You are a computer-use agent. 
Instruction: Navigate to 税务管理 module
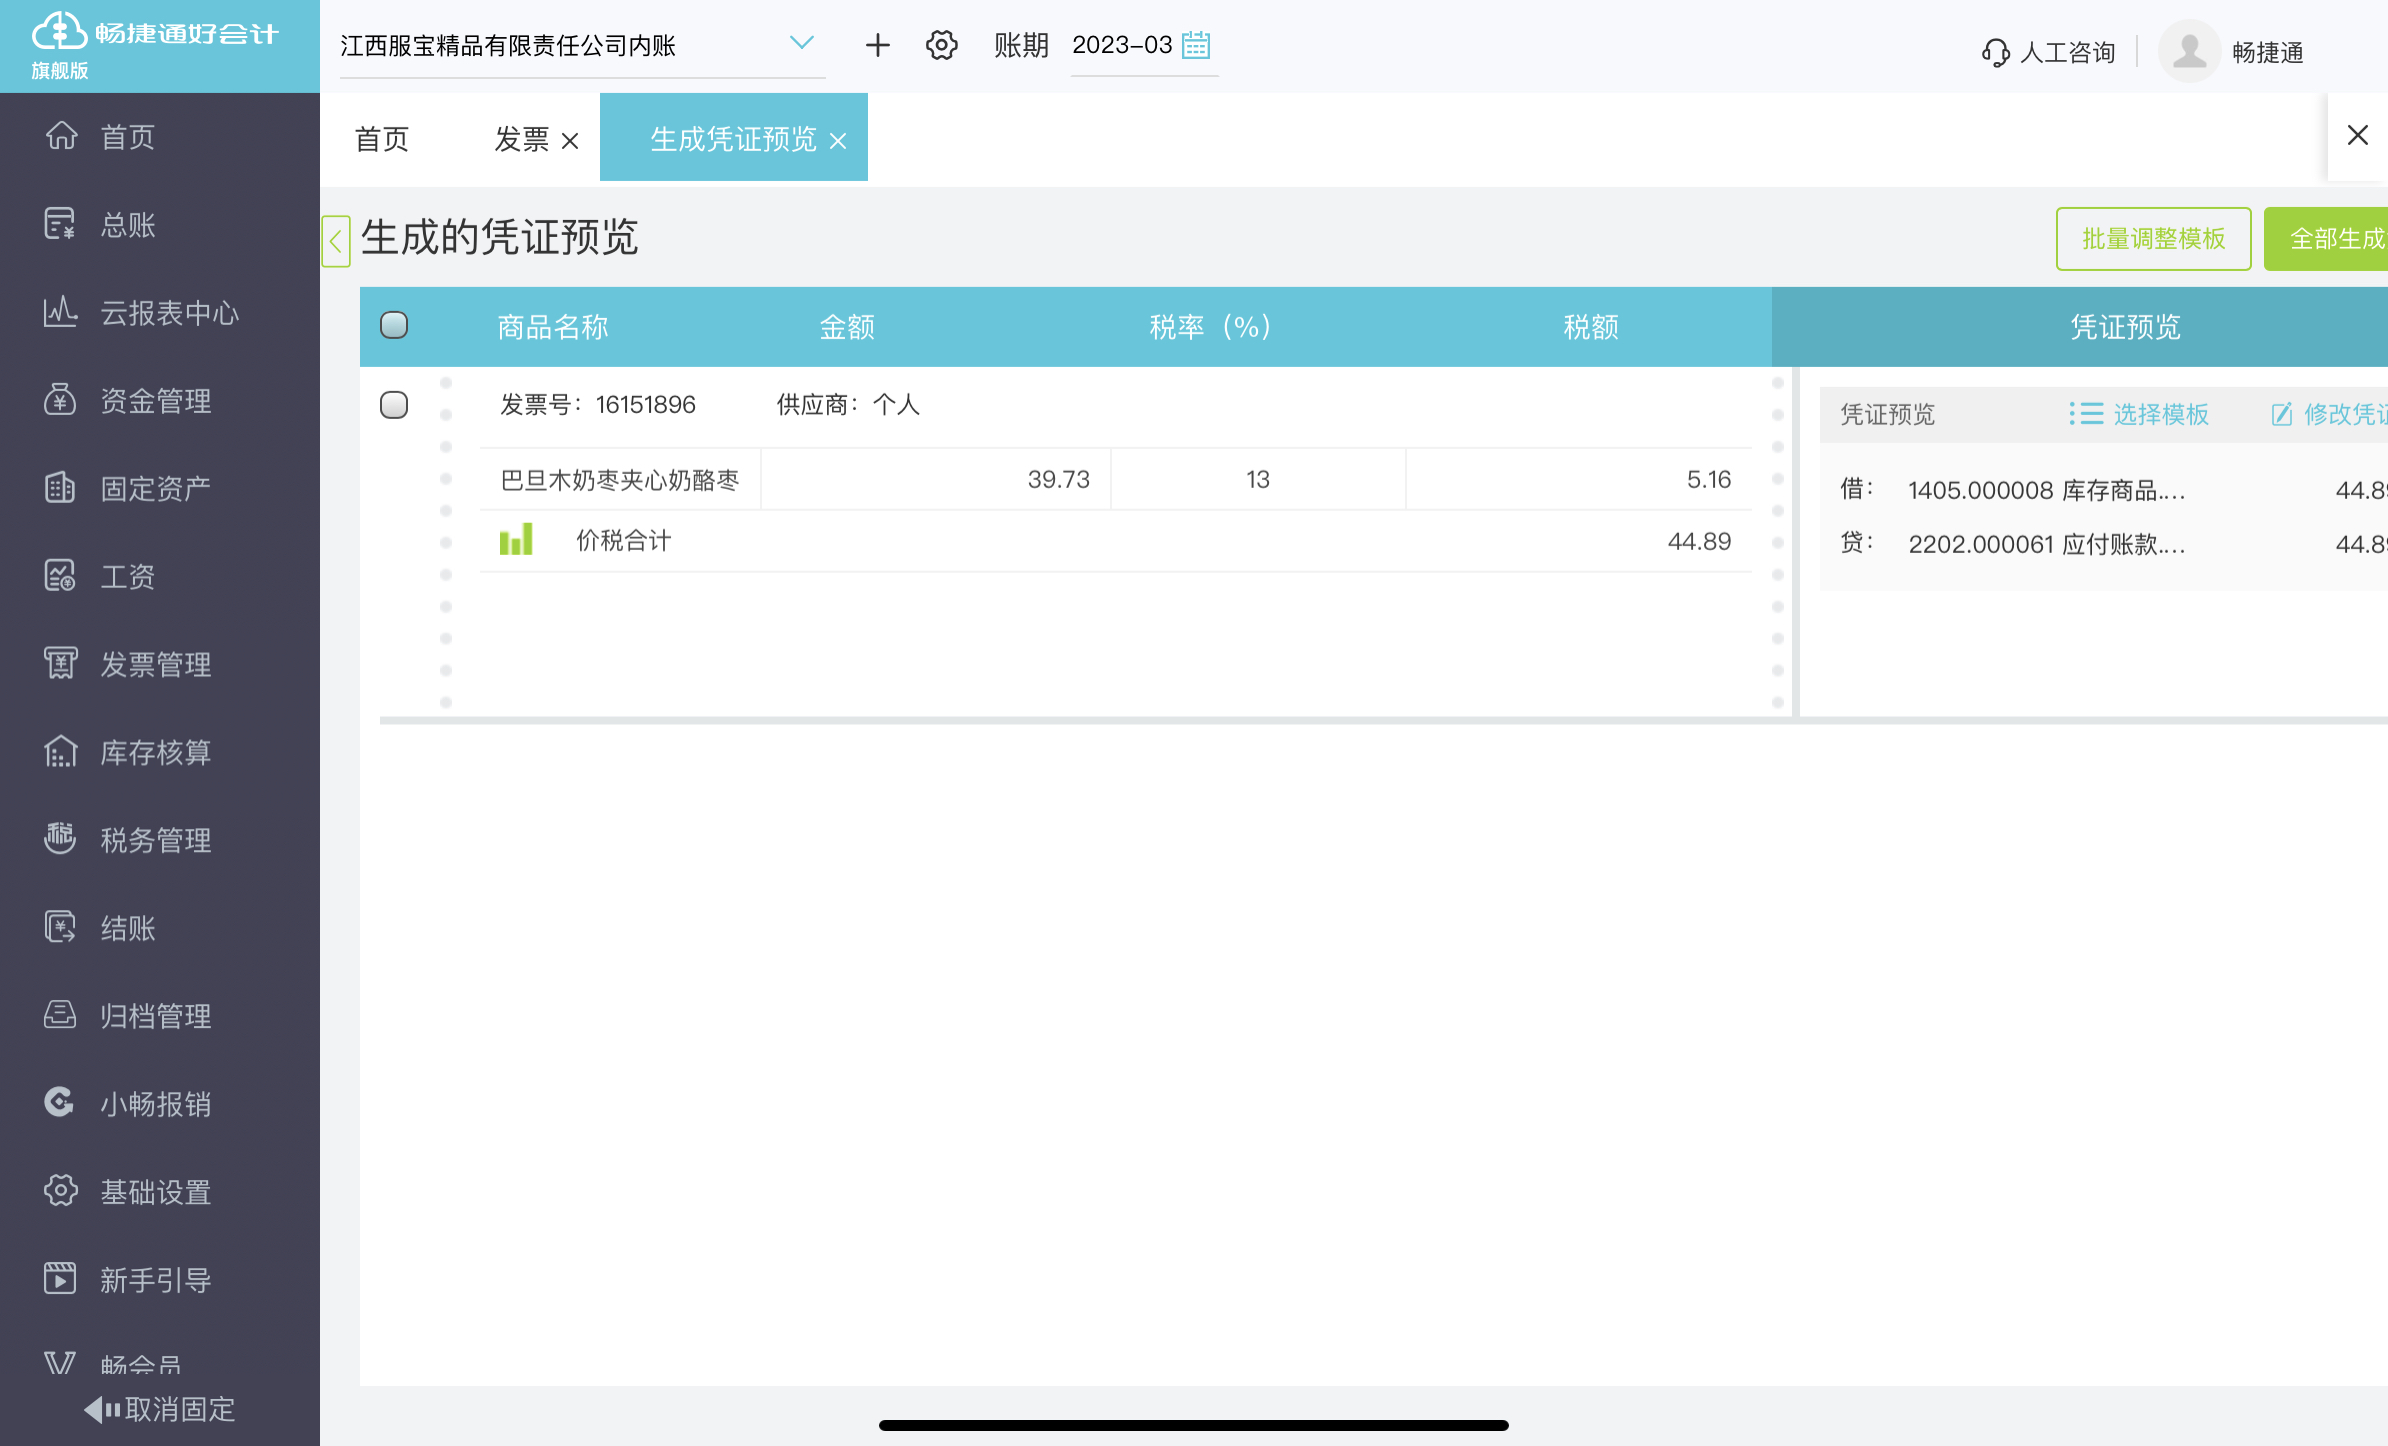click(152, 839)
